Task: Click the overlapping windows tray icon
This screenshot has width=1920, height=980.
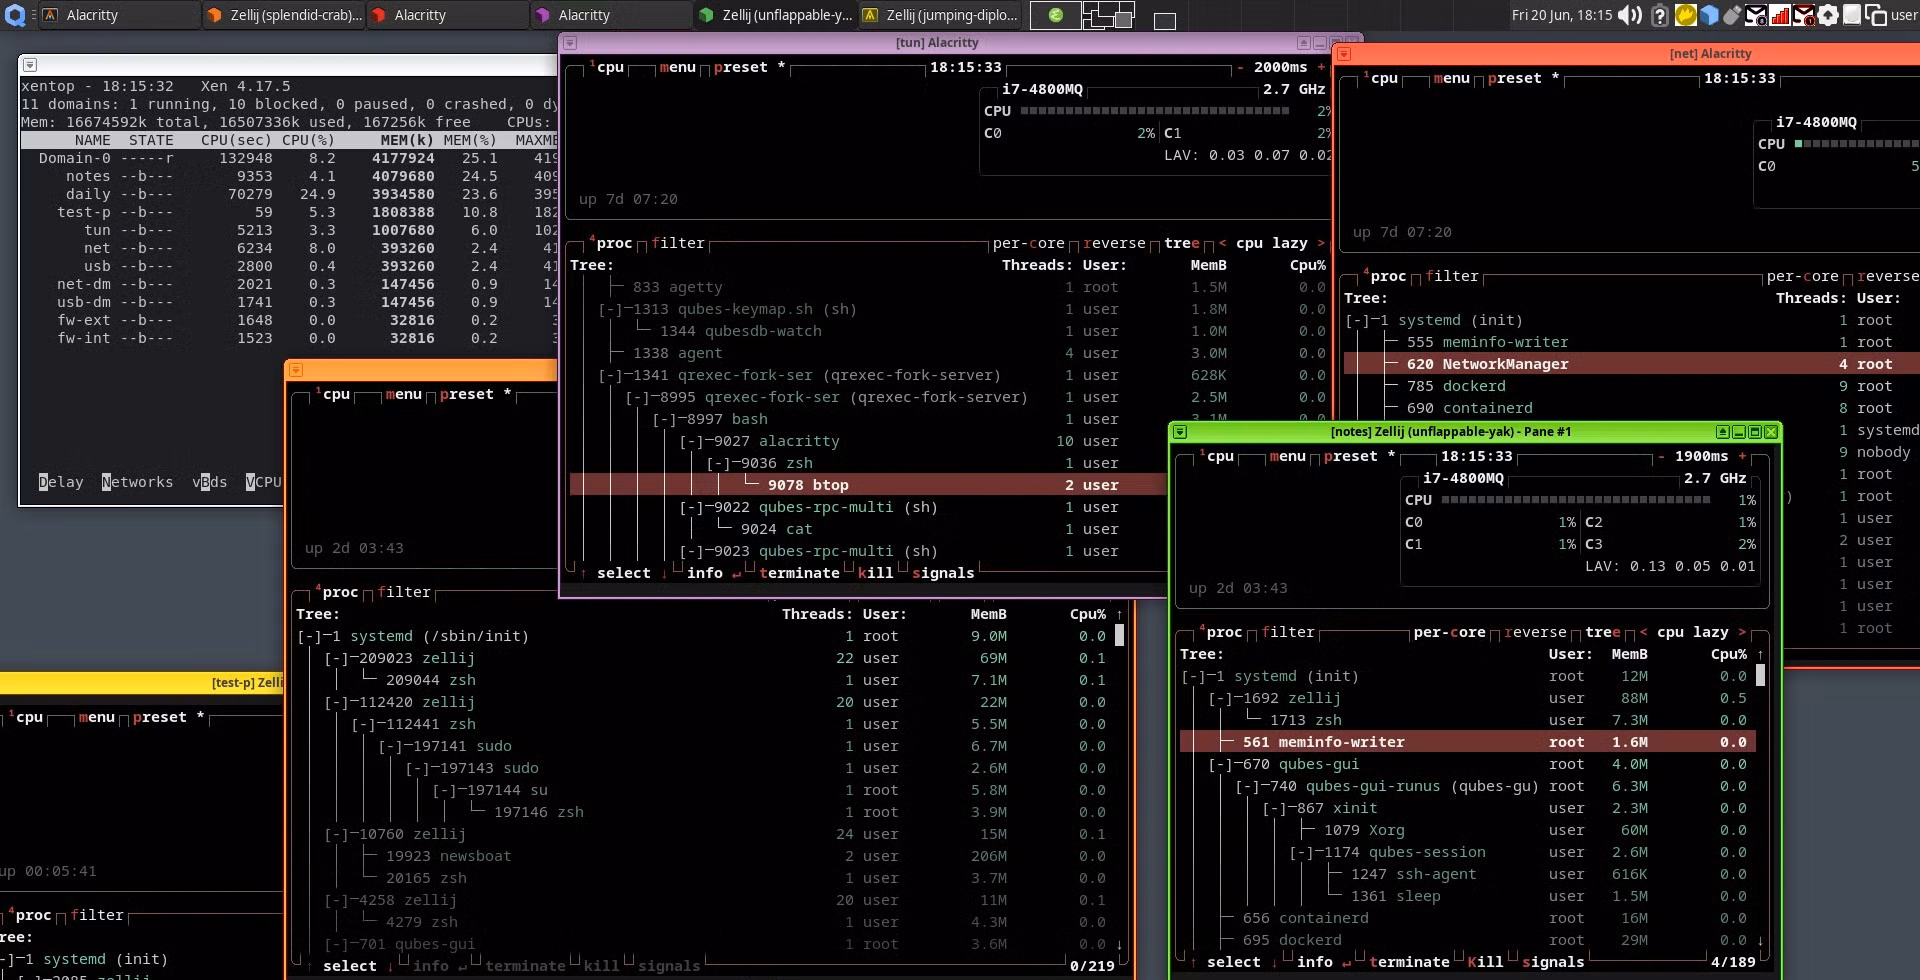Action: click(1876, 15)
